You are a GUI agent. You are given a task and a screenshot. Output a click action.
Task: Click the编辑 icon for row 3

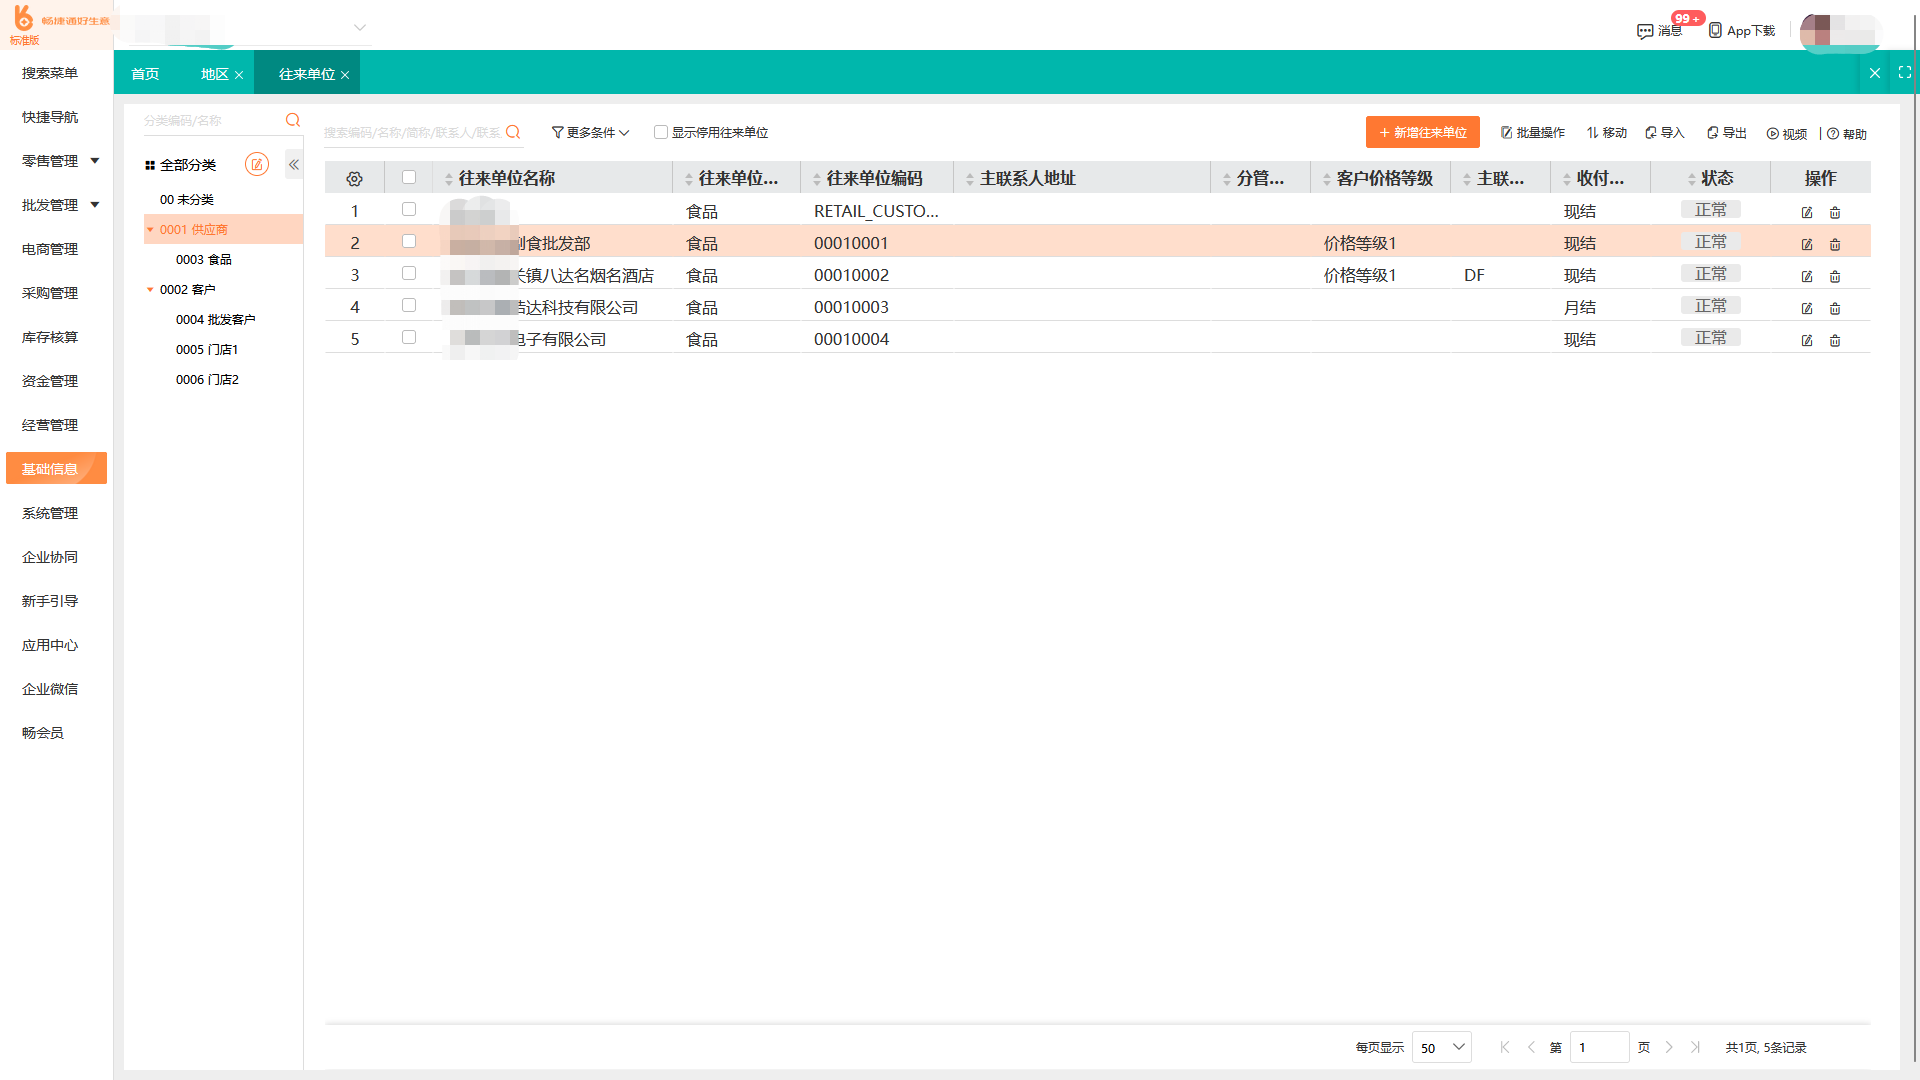click(1807, 274)
